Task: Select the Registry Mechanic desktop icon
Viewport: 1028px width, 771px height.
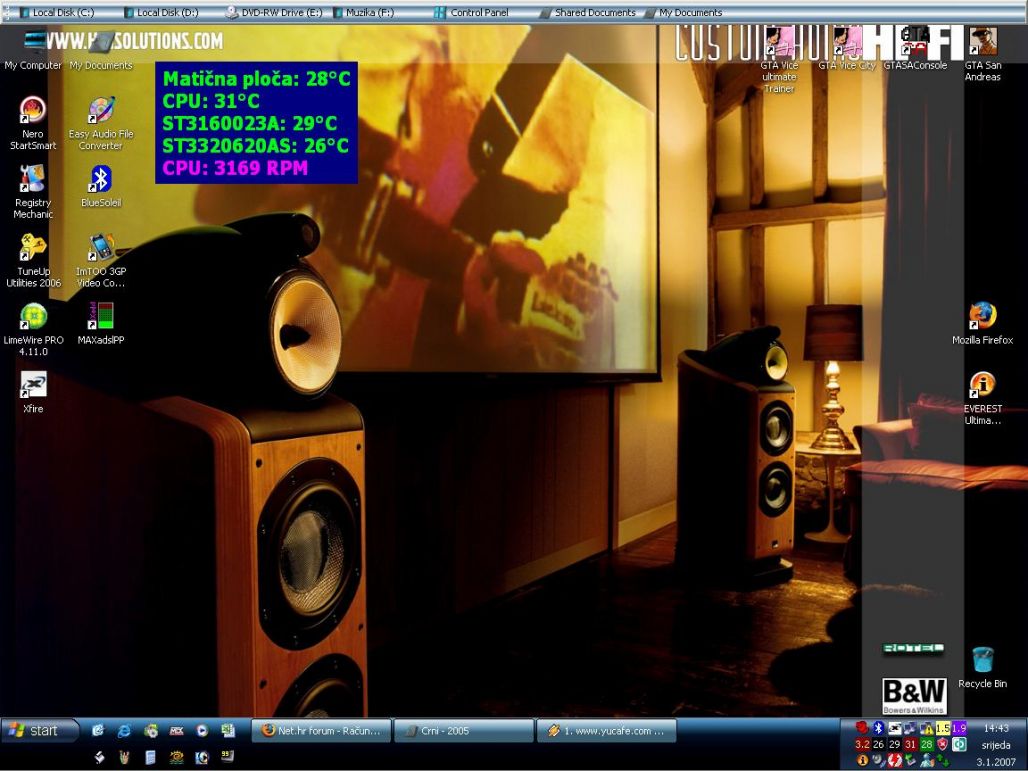Action: coord(33,180)
